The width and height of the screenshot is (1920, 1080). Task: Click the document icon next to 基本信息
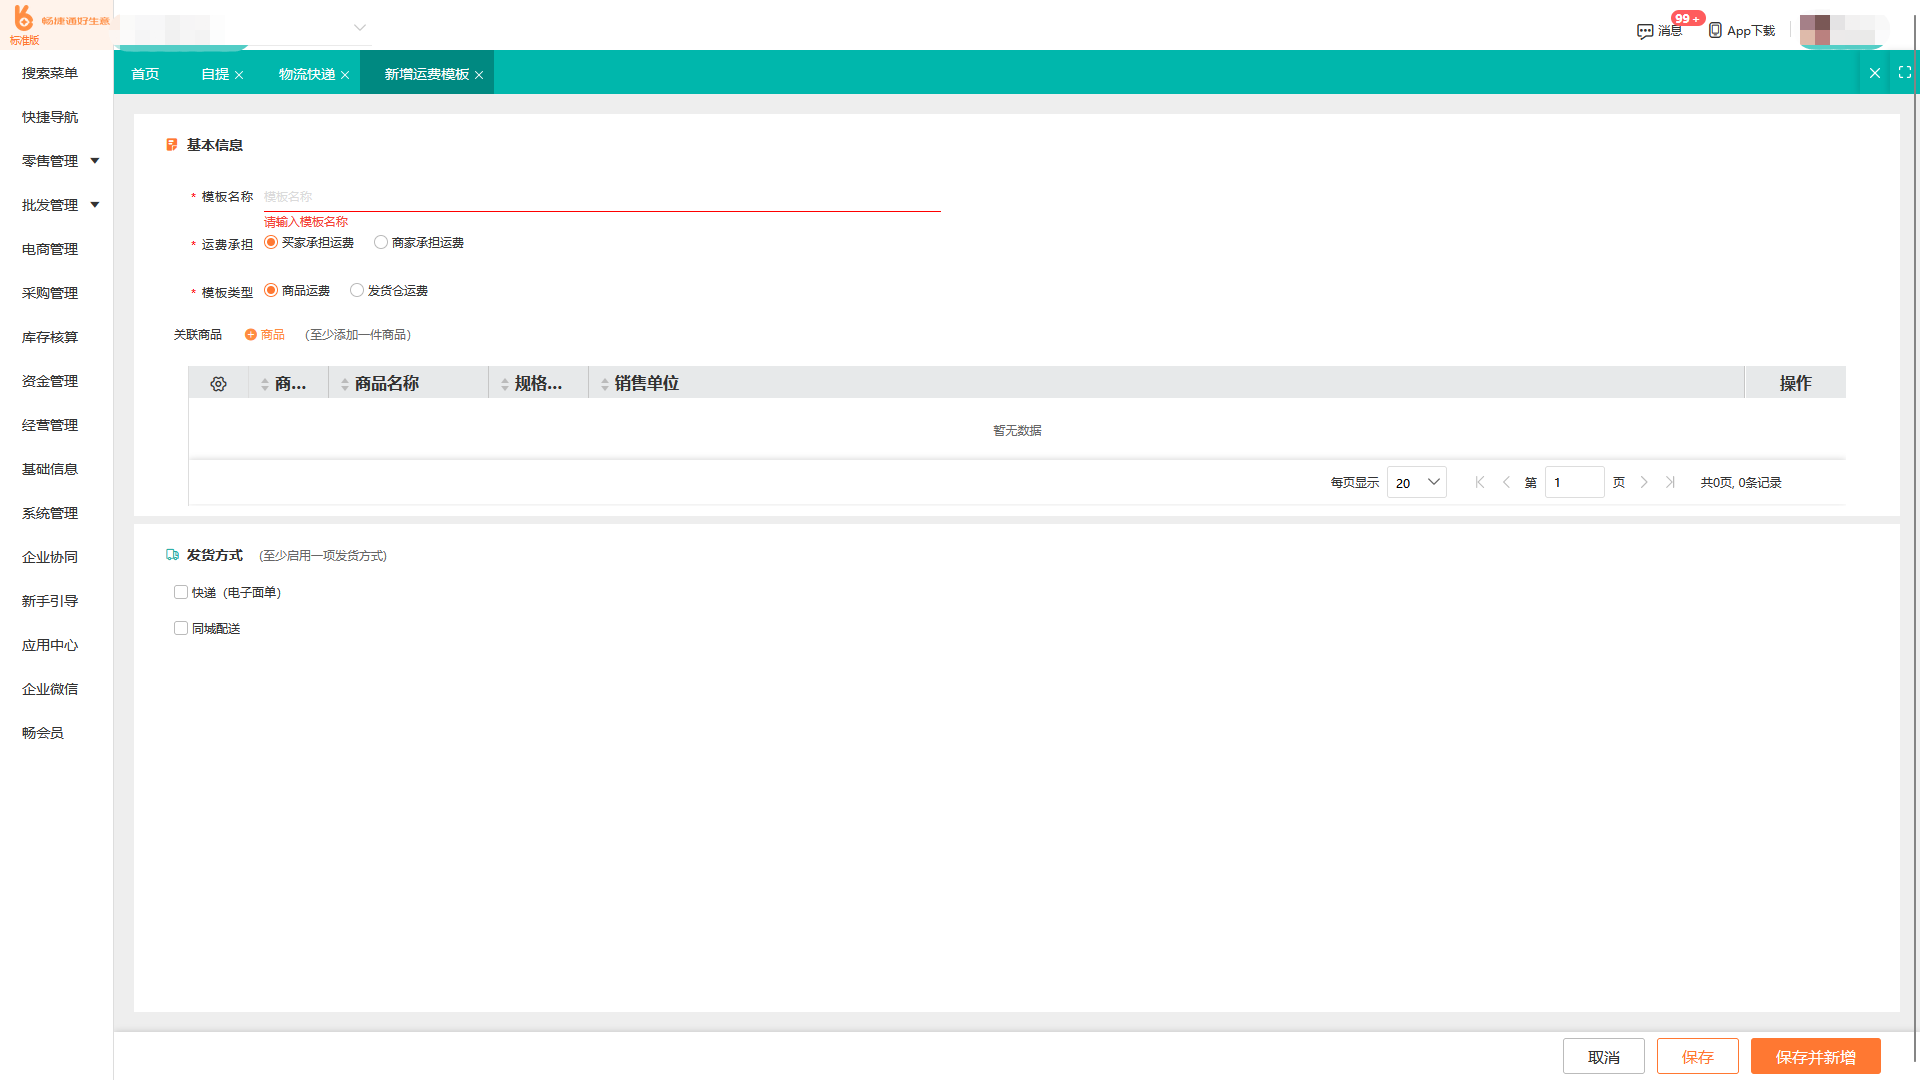coord(171,144)
